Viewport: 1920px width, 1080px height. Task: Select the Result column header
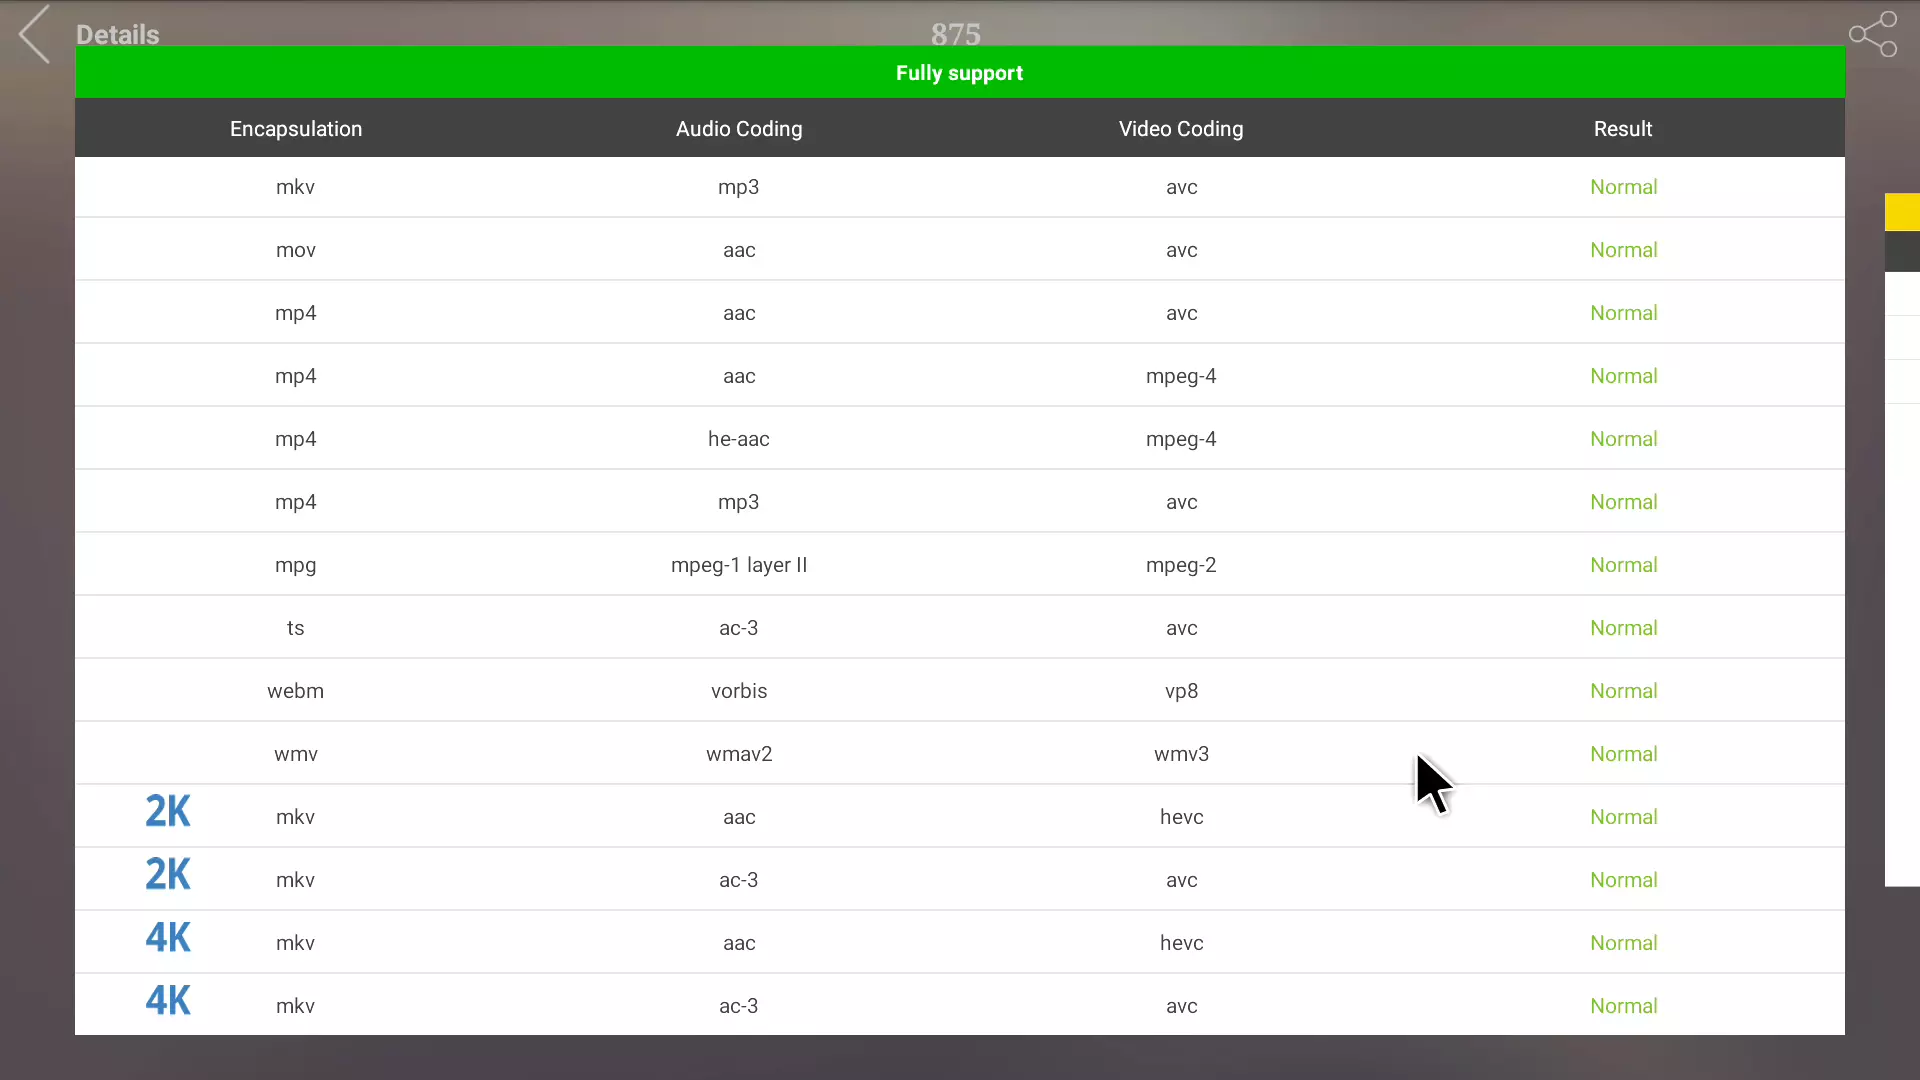(x=1622, y=128)
